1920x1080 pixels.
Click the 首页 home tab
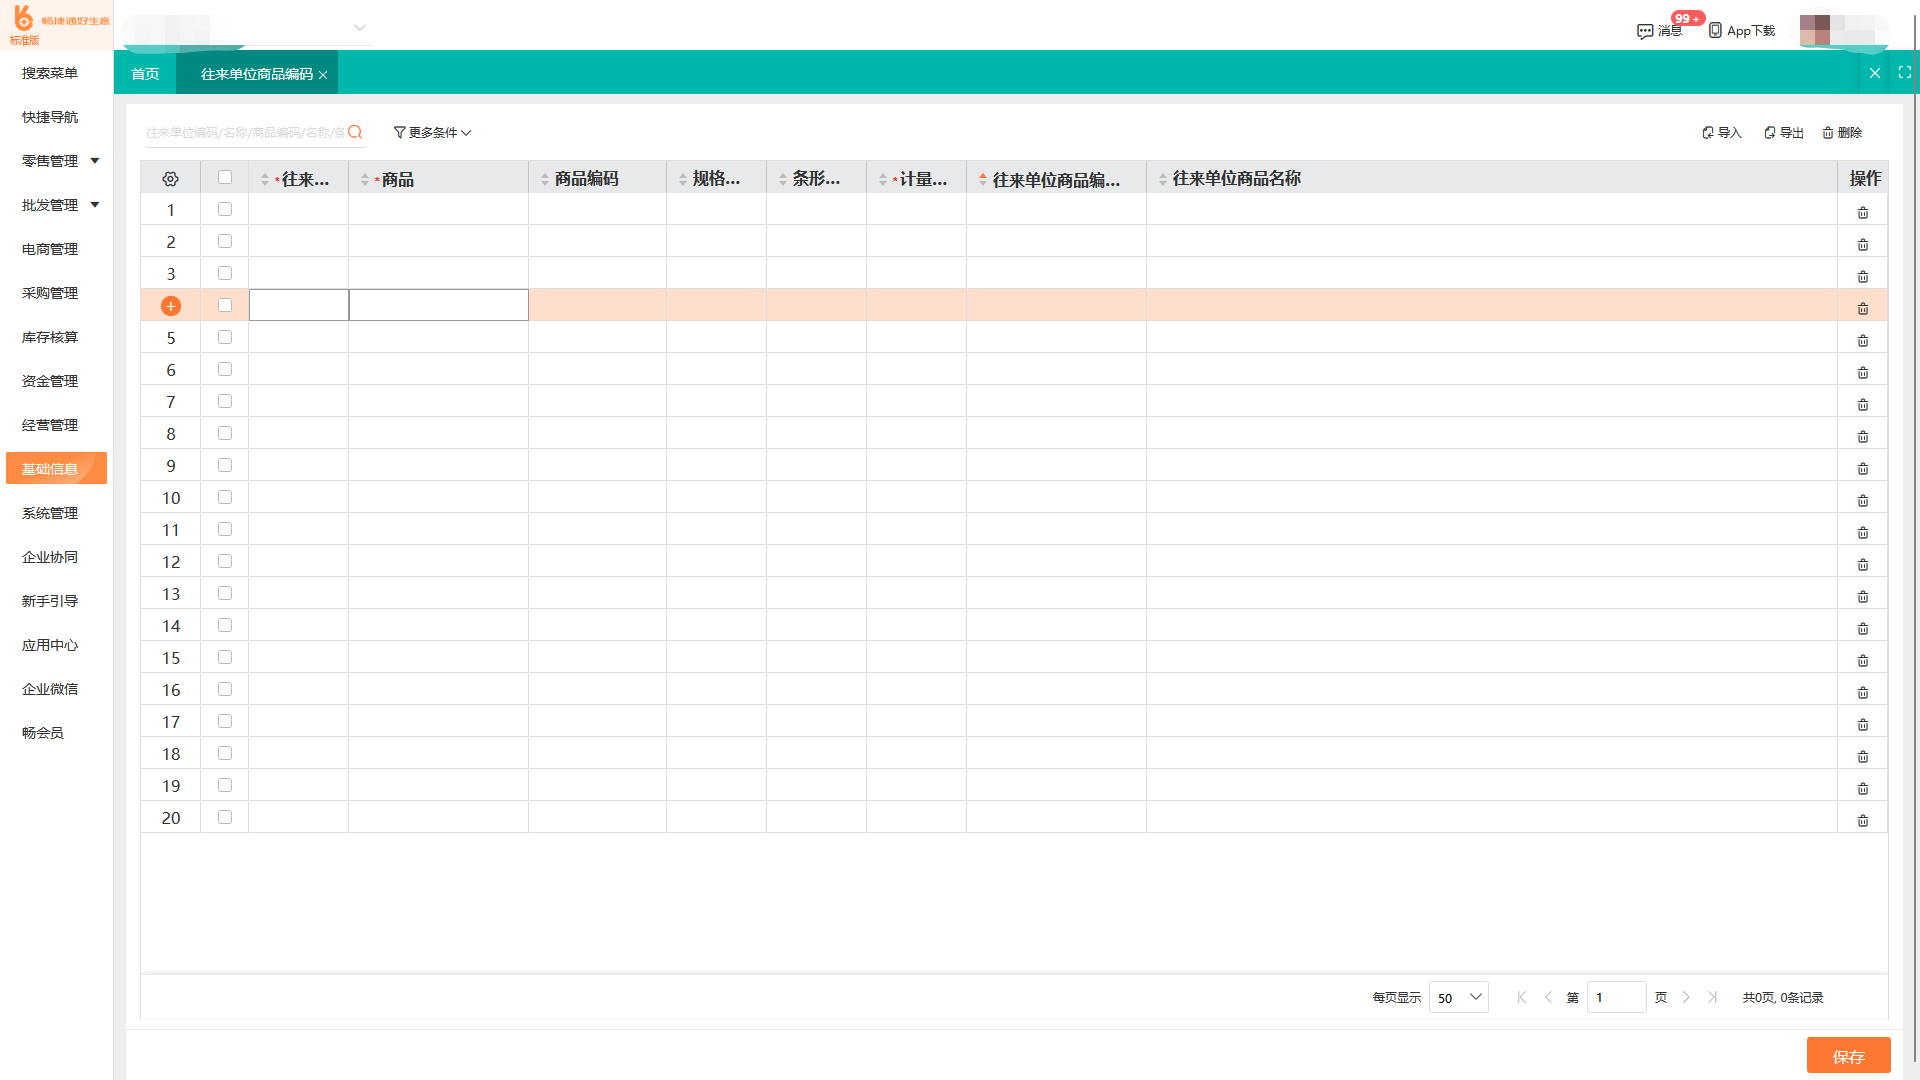pos(145,73)
